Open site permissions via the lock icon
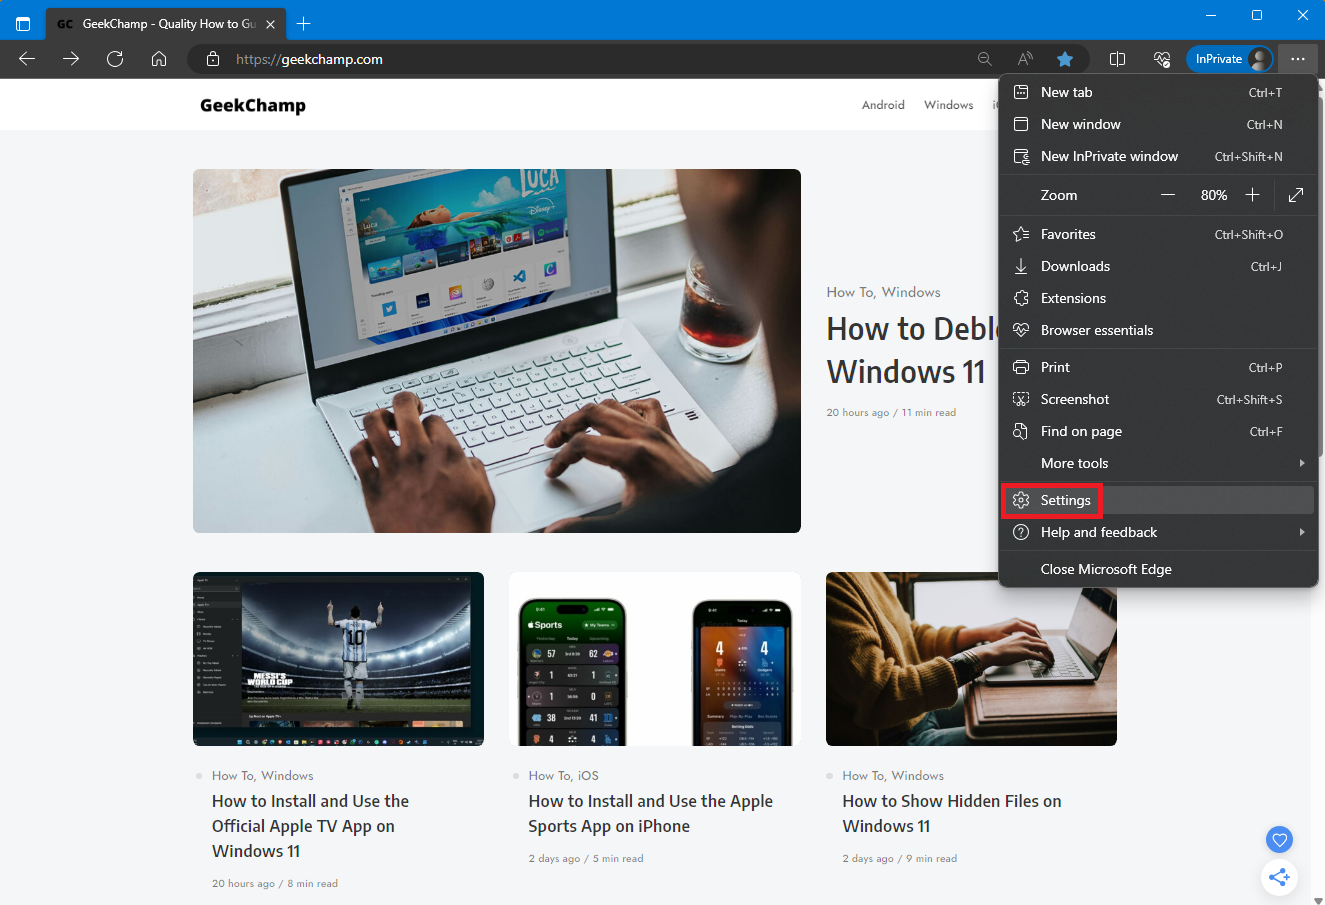The height and width of the screenshot is (905, 1325). 212,59
